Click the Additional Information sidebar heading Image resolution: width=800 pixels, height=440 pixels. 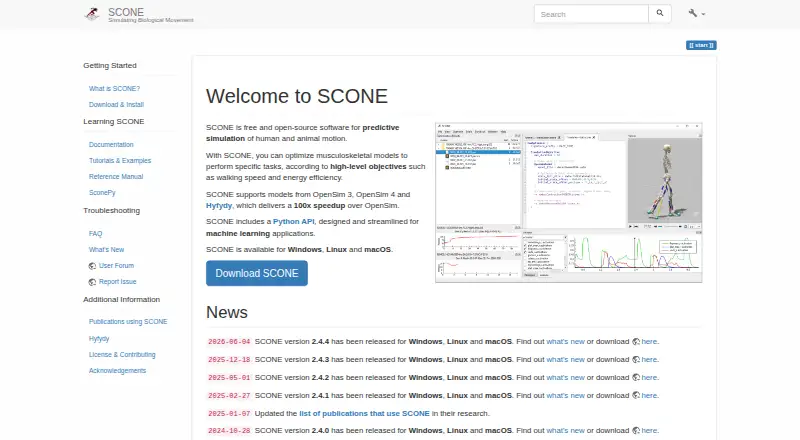pyautogui.click(x=121, y=300)
